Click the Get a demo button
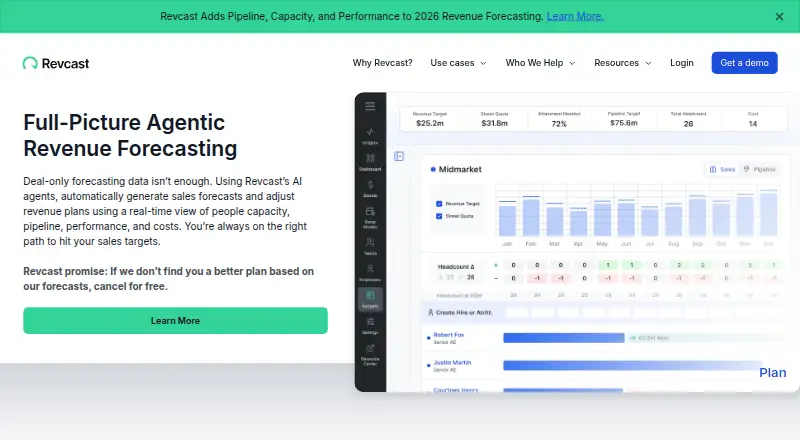Image resolution: width=800 pixels, height=440 pixels. coord(744,63)
